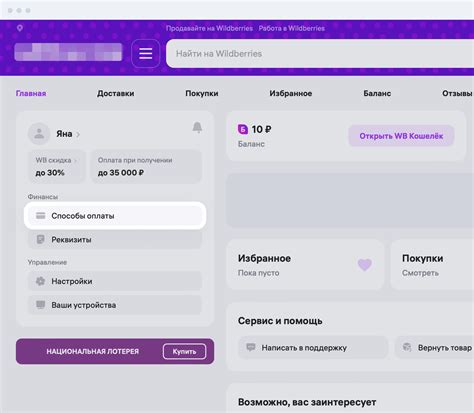The height and width of the screenshot is (413, 474).
Task: Open the Избранное tab
Action: click(291, 93)
